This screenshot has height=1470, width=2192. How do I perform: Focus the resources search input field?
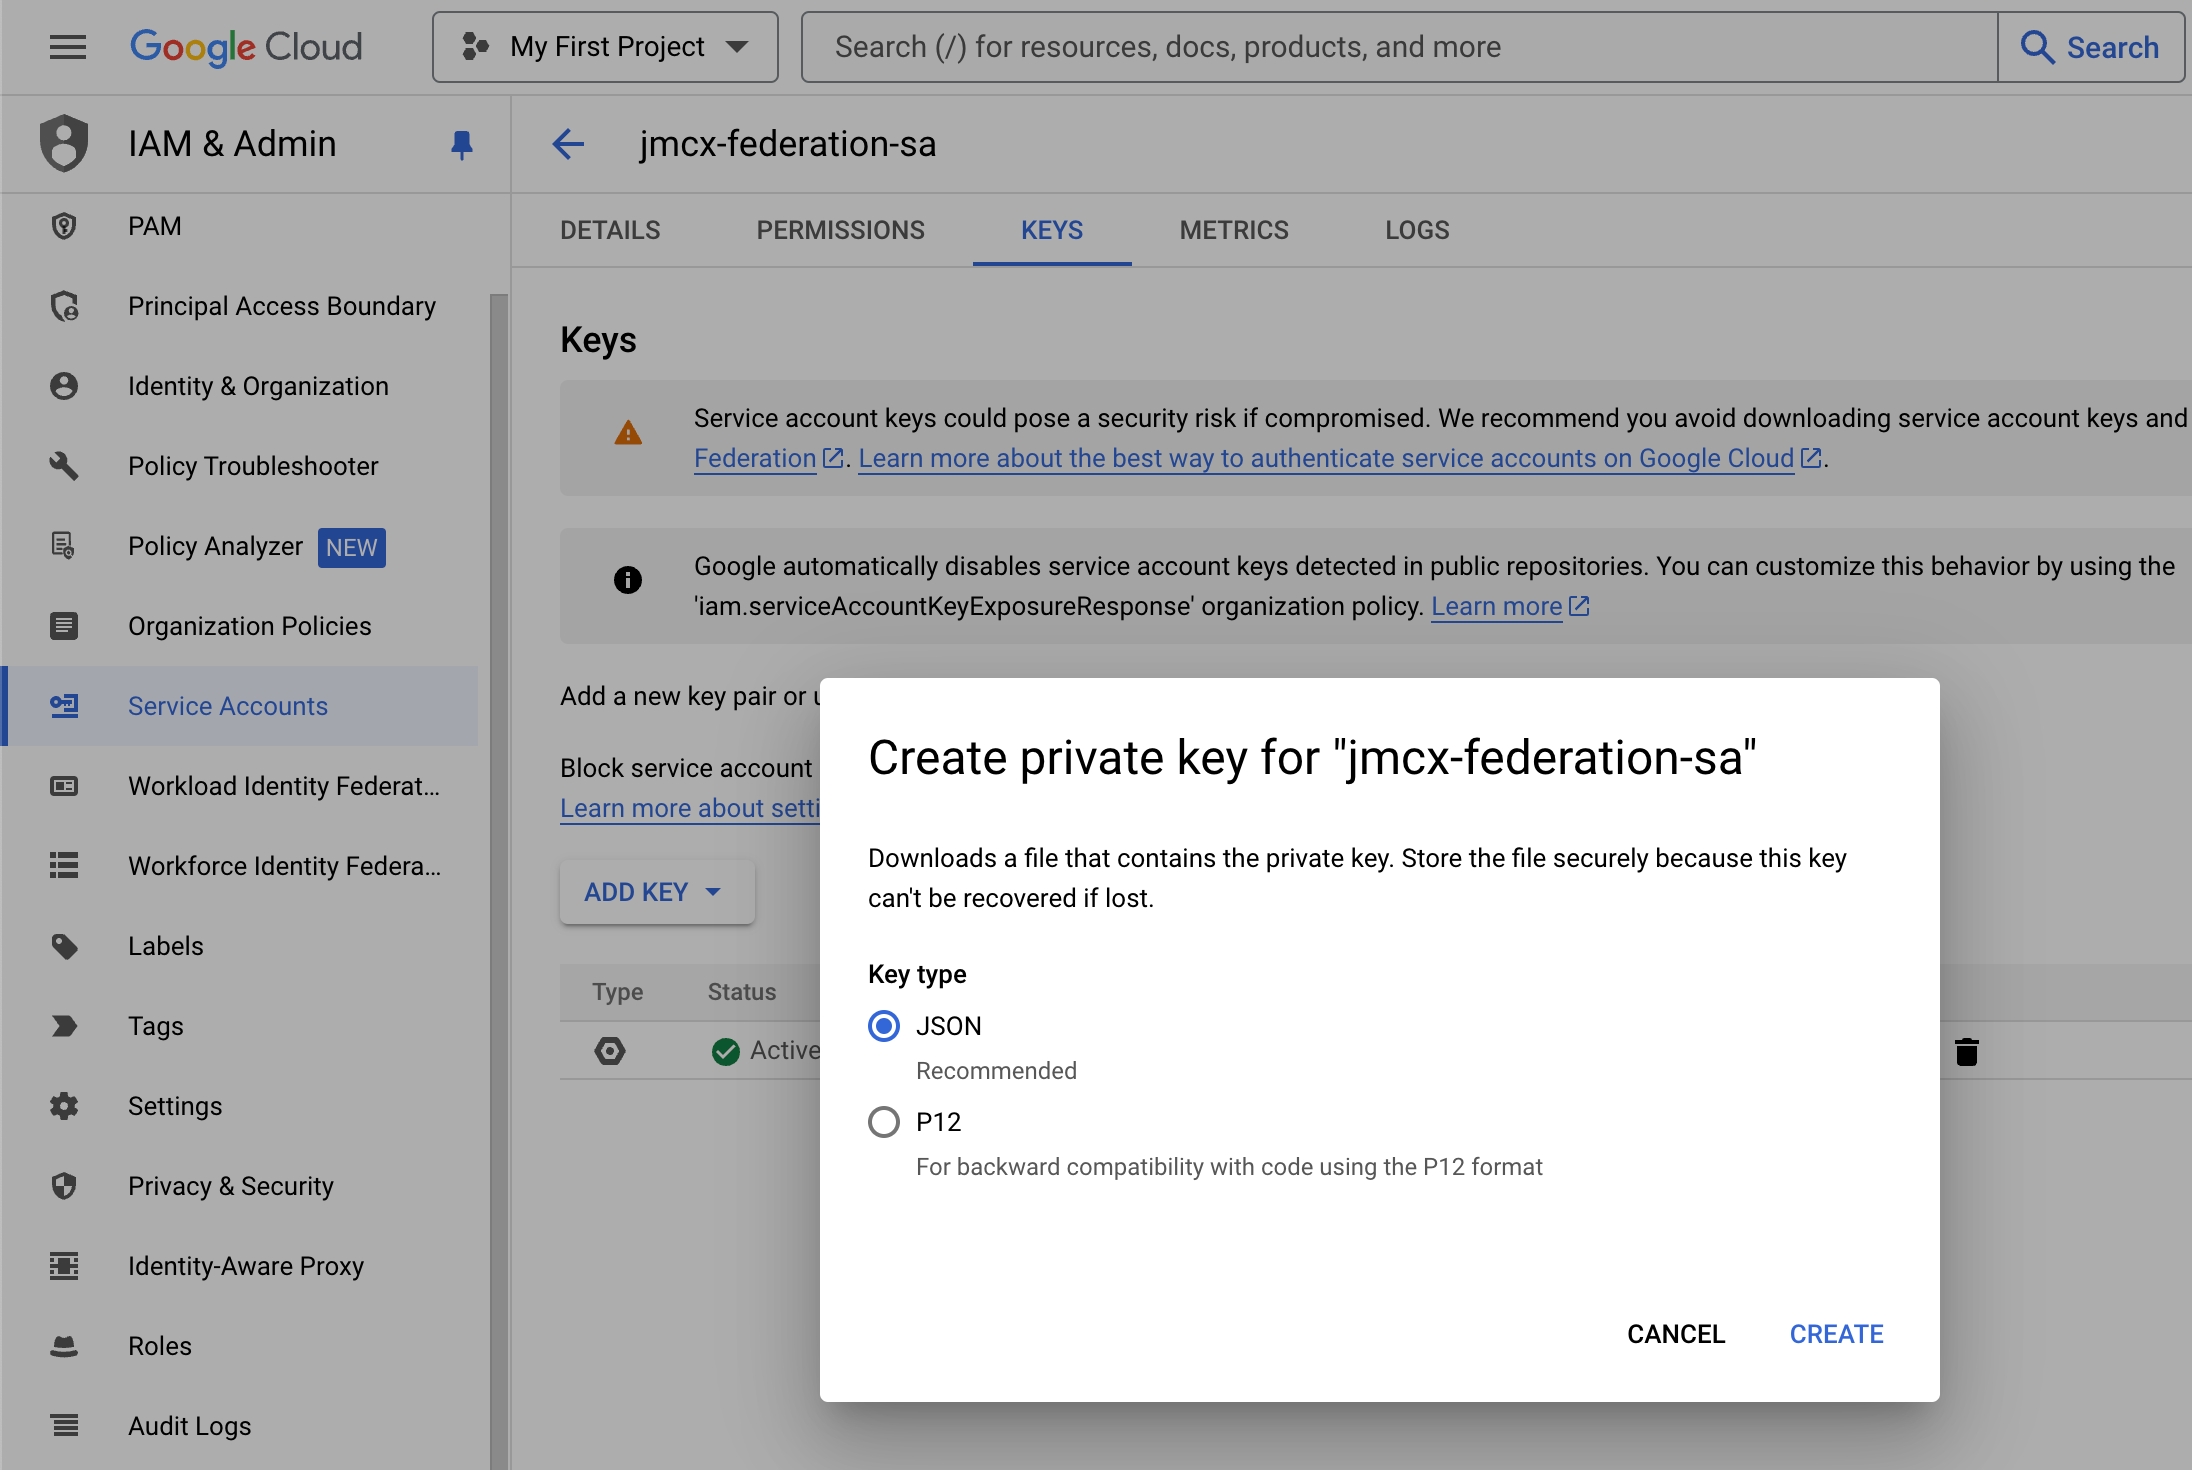[x=1398, y=47]
